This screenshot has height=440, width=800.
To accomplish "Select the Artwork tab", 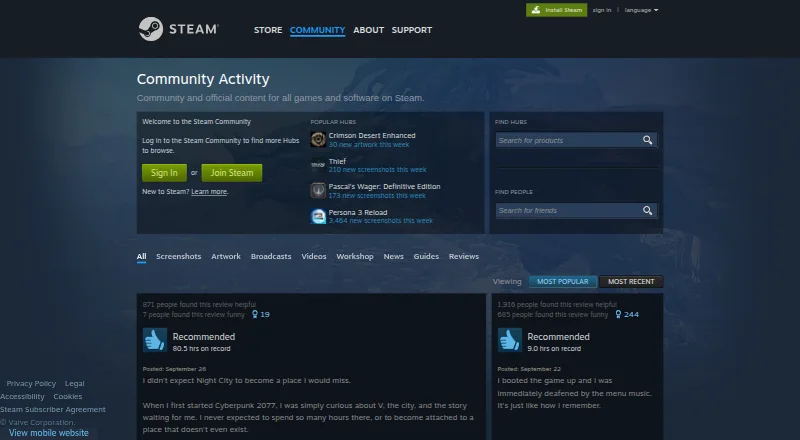I will pos(226,256).
